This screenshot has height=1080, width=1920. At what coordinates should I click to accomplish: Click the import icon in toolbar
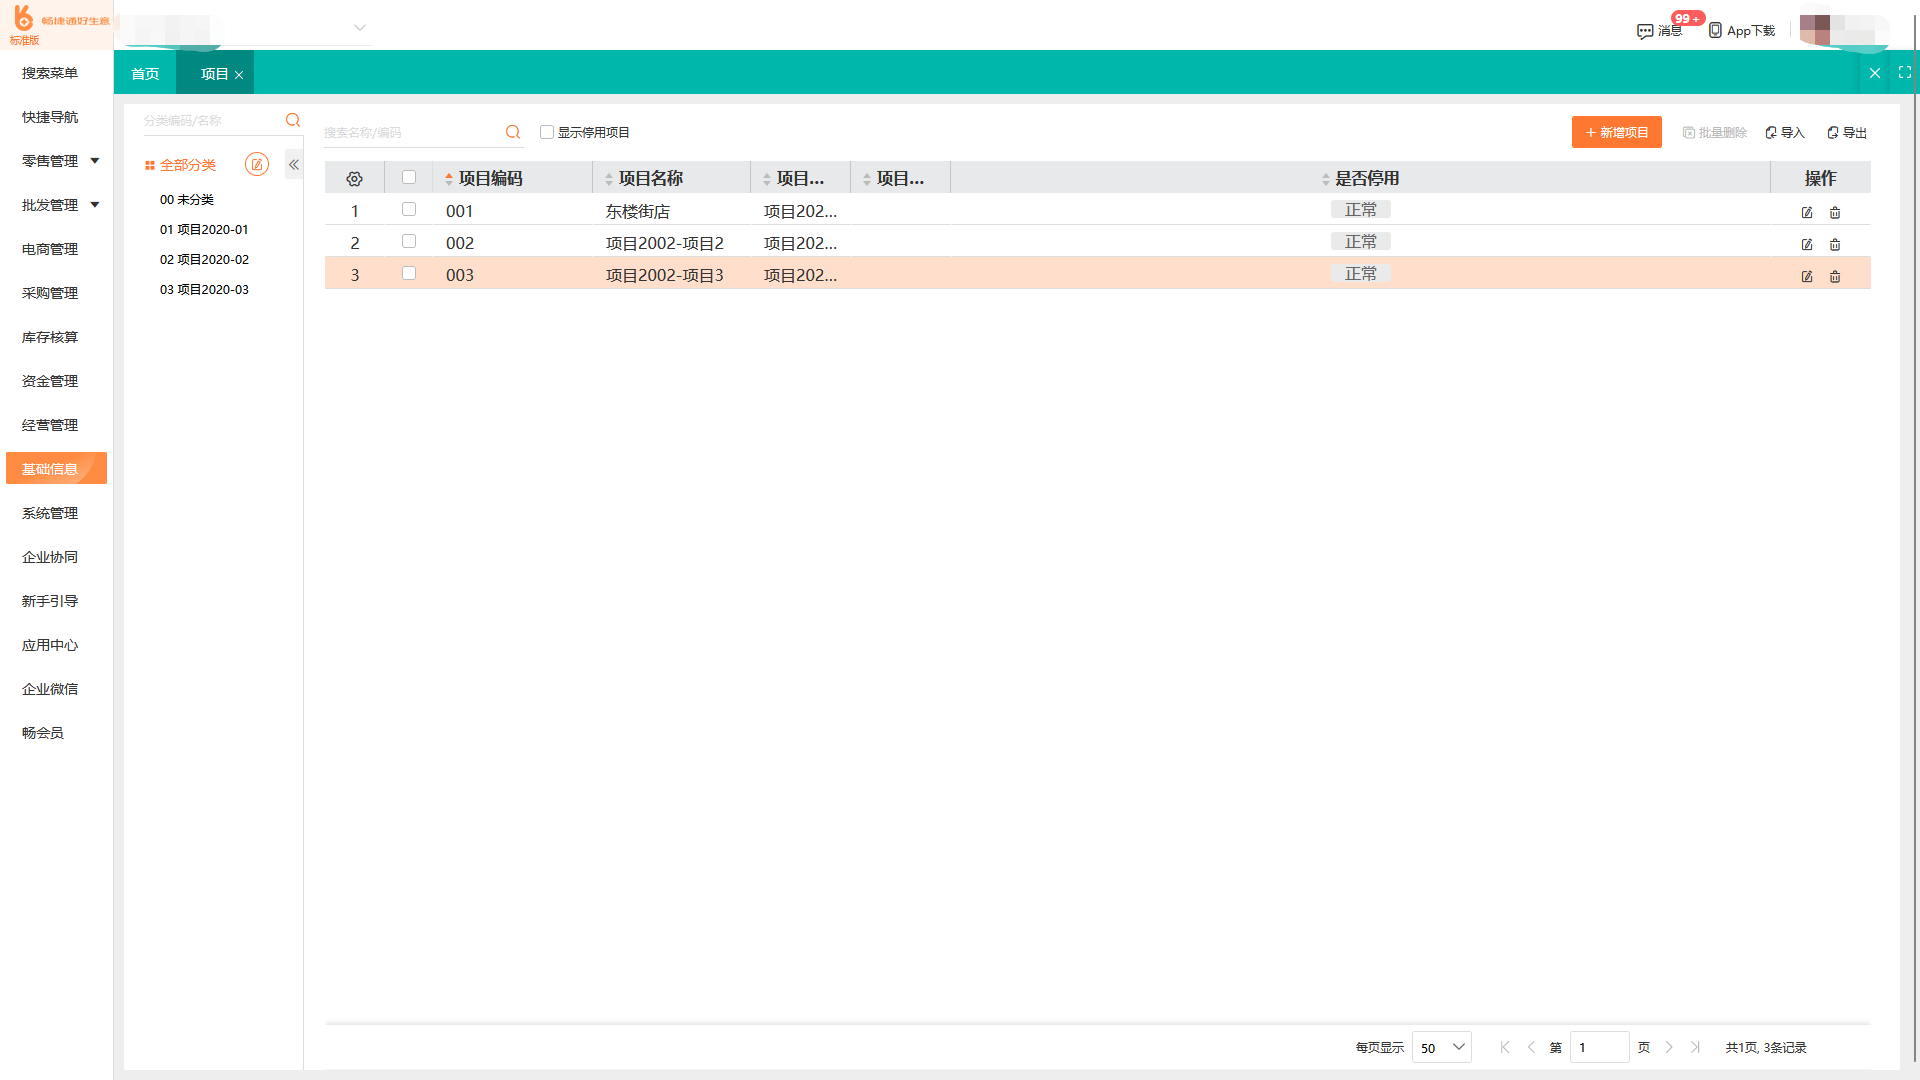click(x=1788, y=132)
